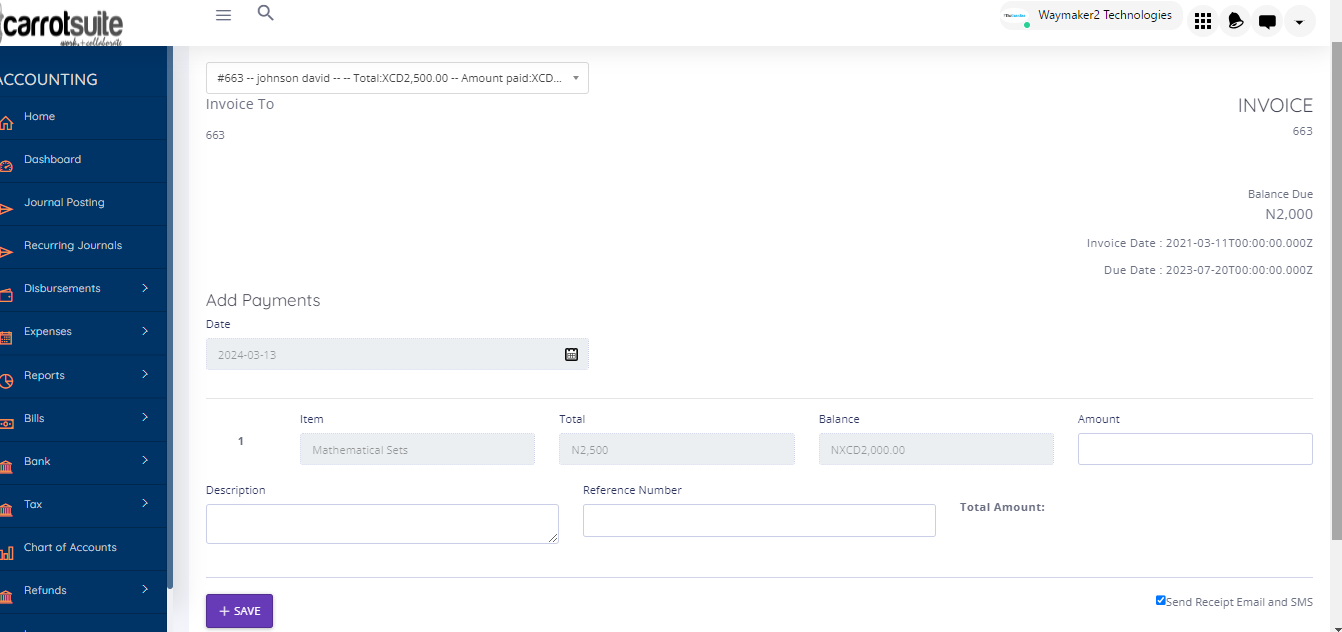The width and height of the screenshot is (1342, 632).
Task: Open the apps grid icon
Action: coord(1203,21)
